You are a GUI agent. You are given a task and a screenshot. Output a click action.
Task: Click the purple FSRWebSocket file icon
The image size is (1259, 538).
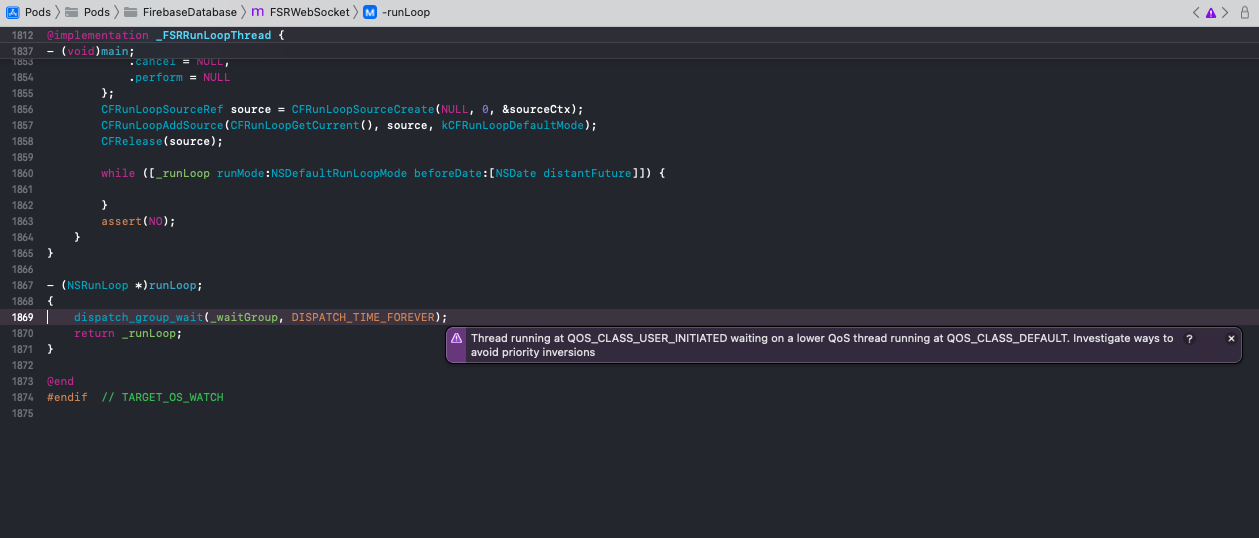click(257, 12)
